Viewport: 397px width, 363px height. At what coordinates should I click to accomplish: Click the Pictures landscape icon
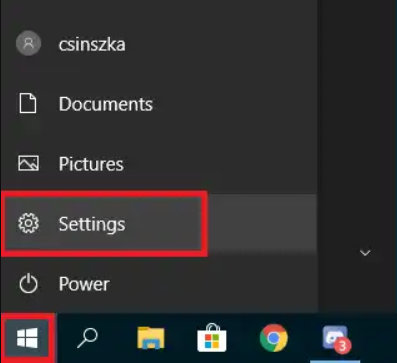28,164
